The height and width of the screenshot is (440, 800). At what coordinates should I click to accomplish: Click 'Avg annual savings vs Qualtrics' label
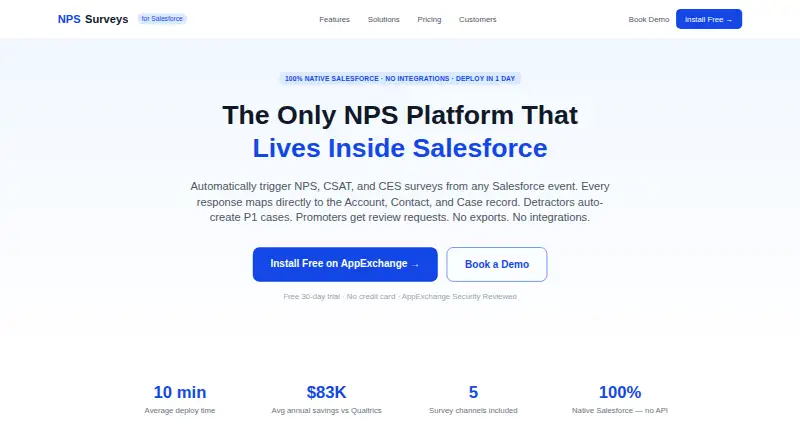click(327, 410)
